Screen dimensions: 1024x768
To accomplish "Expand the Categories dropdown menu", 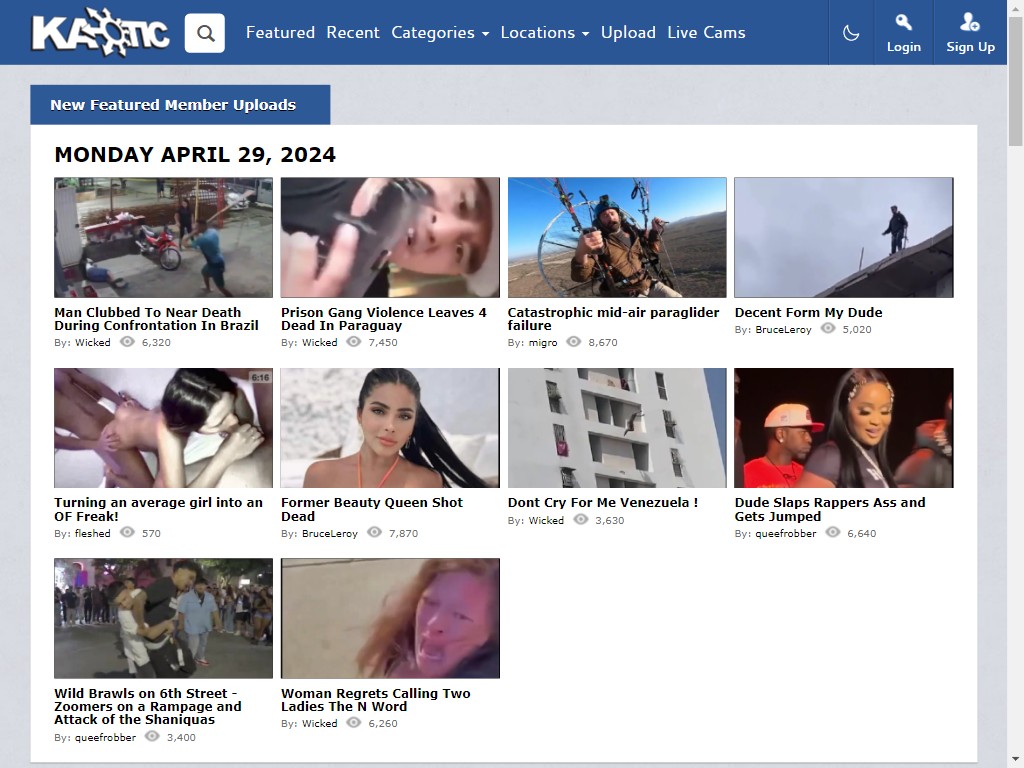I will (x=440, y=33).
